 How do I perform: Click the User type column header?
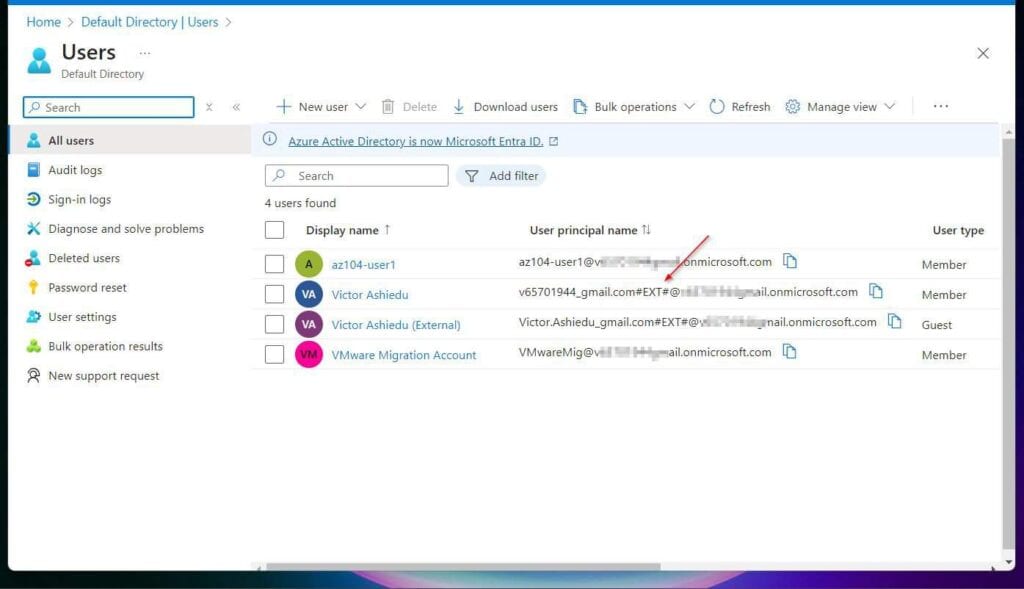(957, 230)
